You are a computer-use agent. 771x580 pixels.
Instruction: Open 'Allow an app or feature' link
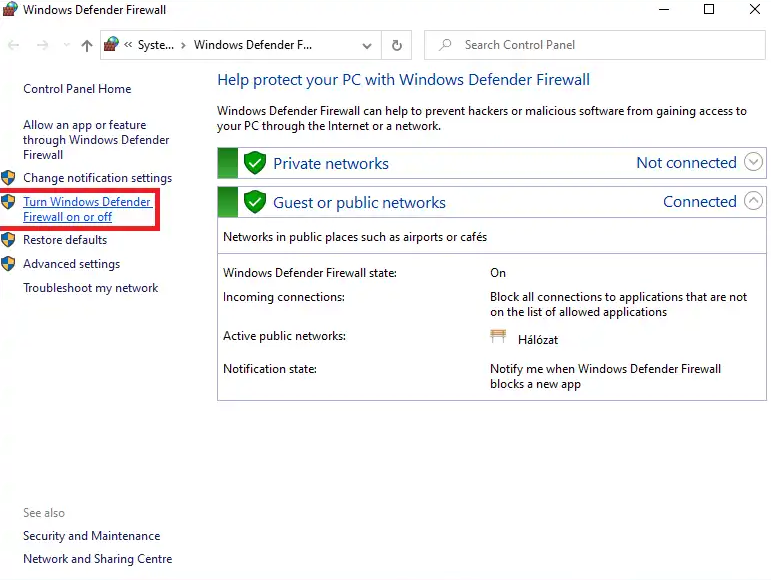(96, 140)
